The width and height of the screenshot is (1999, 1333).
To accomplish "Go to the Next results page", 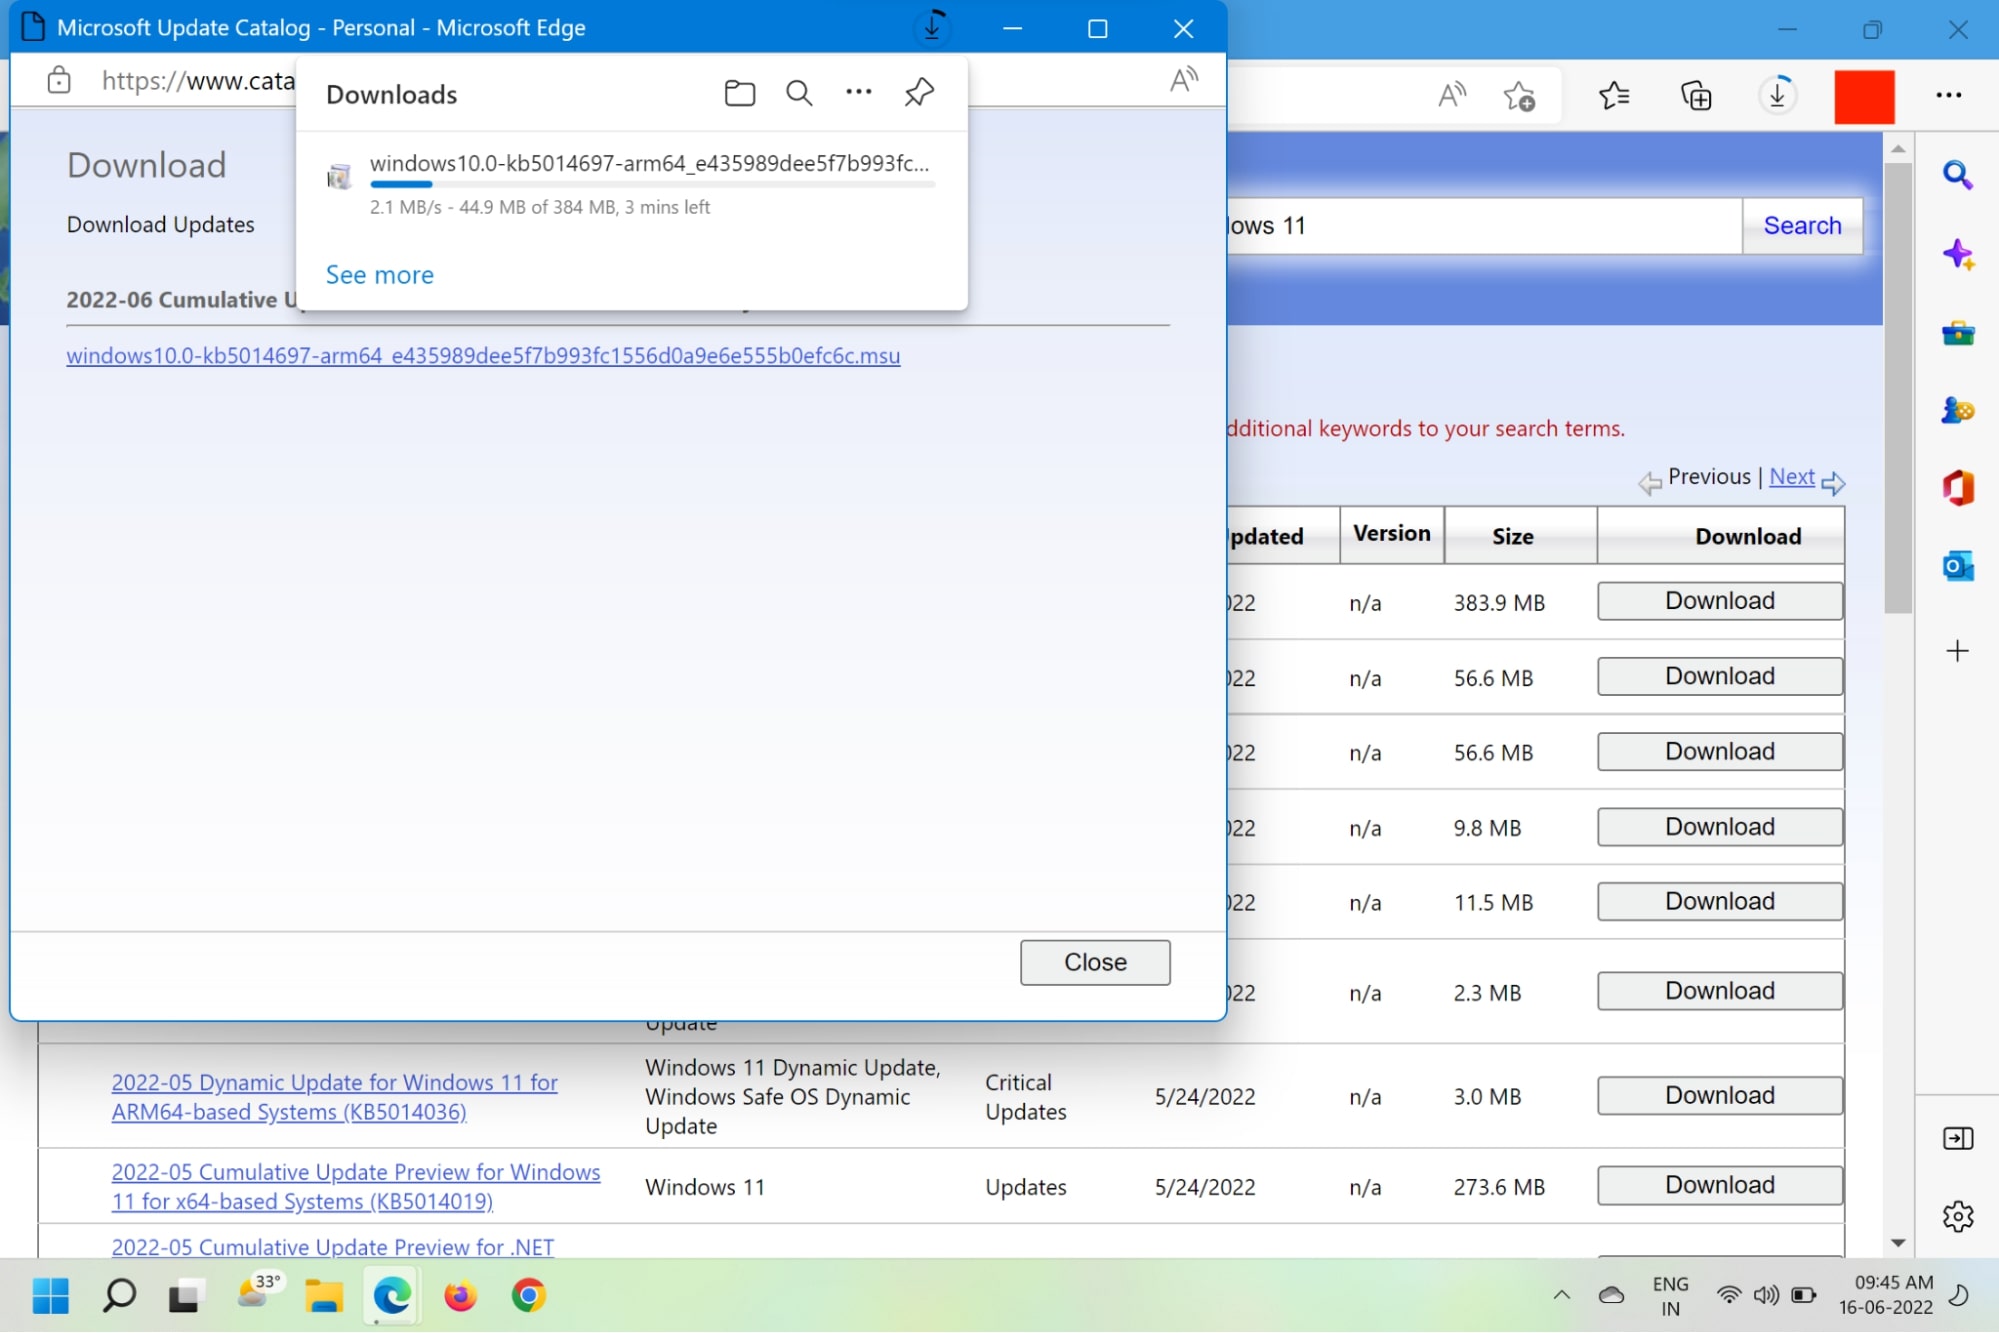I will 1791,476.
